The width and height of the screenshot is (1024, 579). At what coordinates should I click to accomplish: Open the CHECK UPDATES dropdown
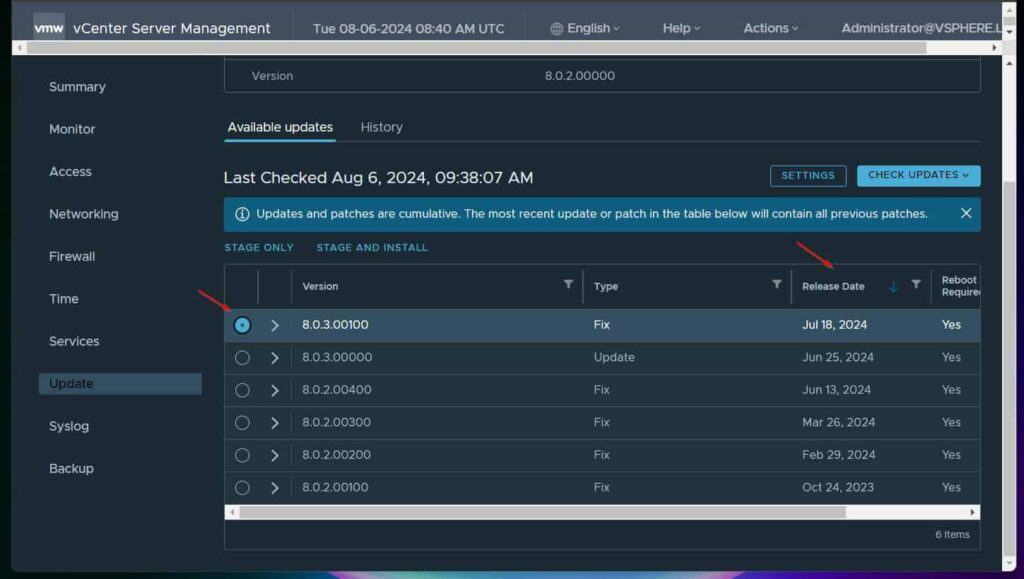pyautogui.click(x=918, y=175)
